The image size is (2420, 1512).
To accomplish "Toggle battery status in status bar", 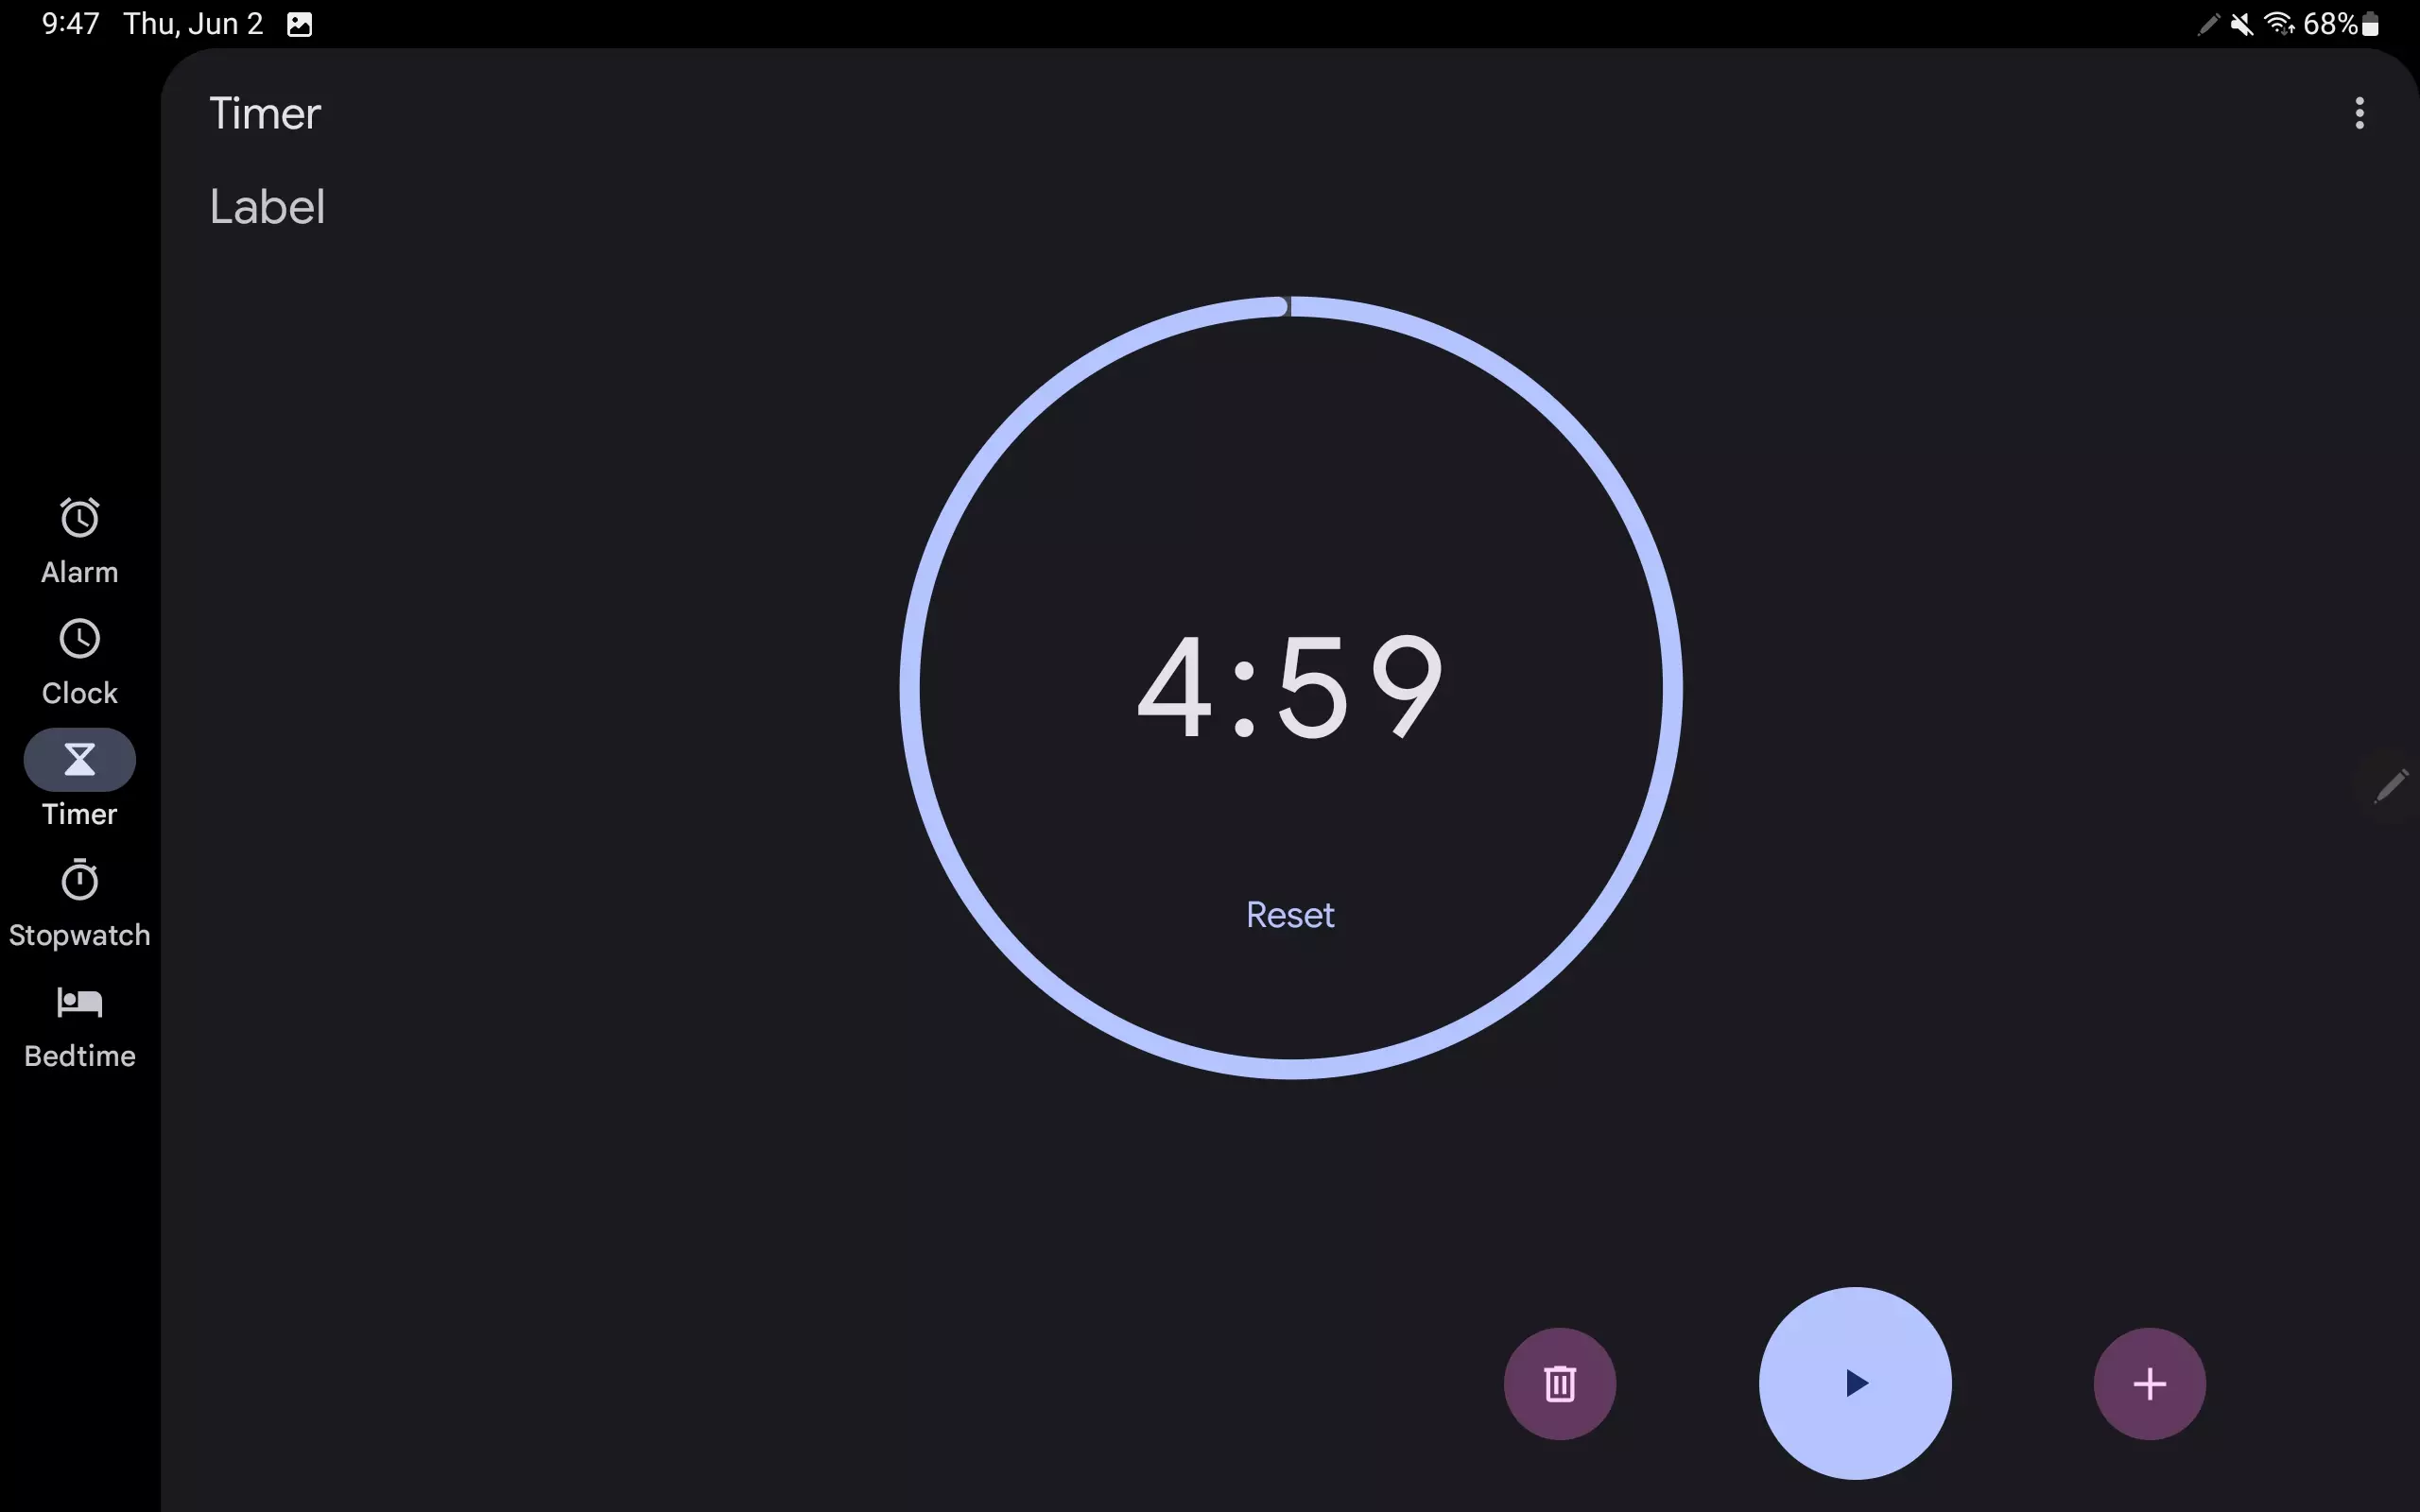I will (2364, 23).
